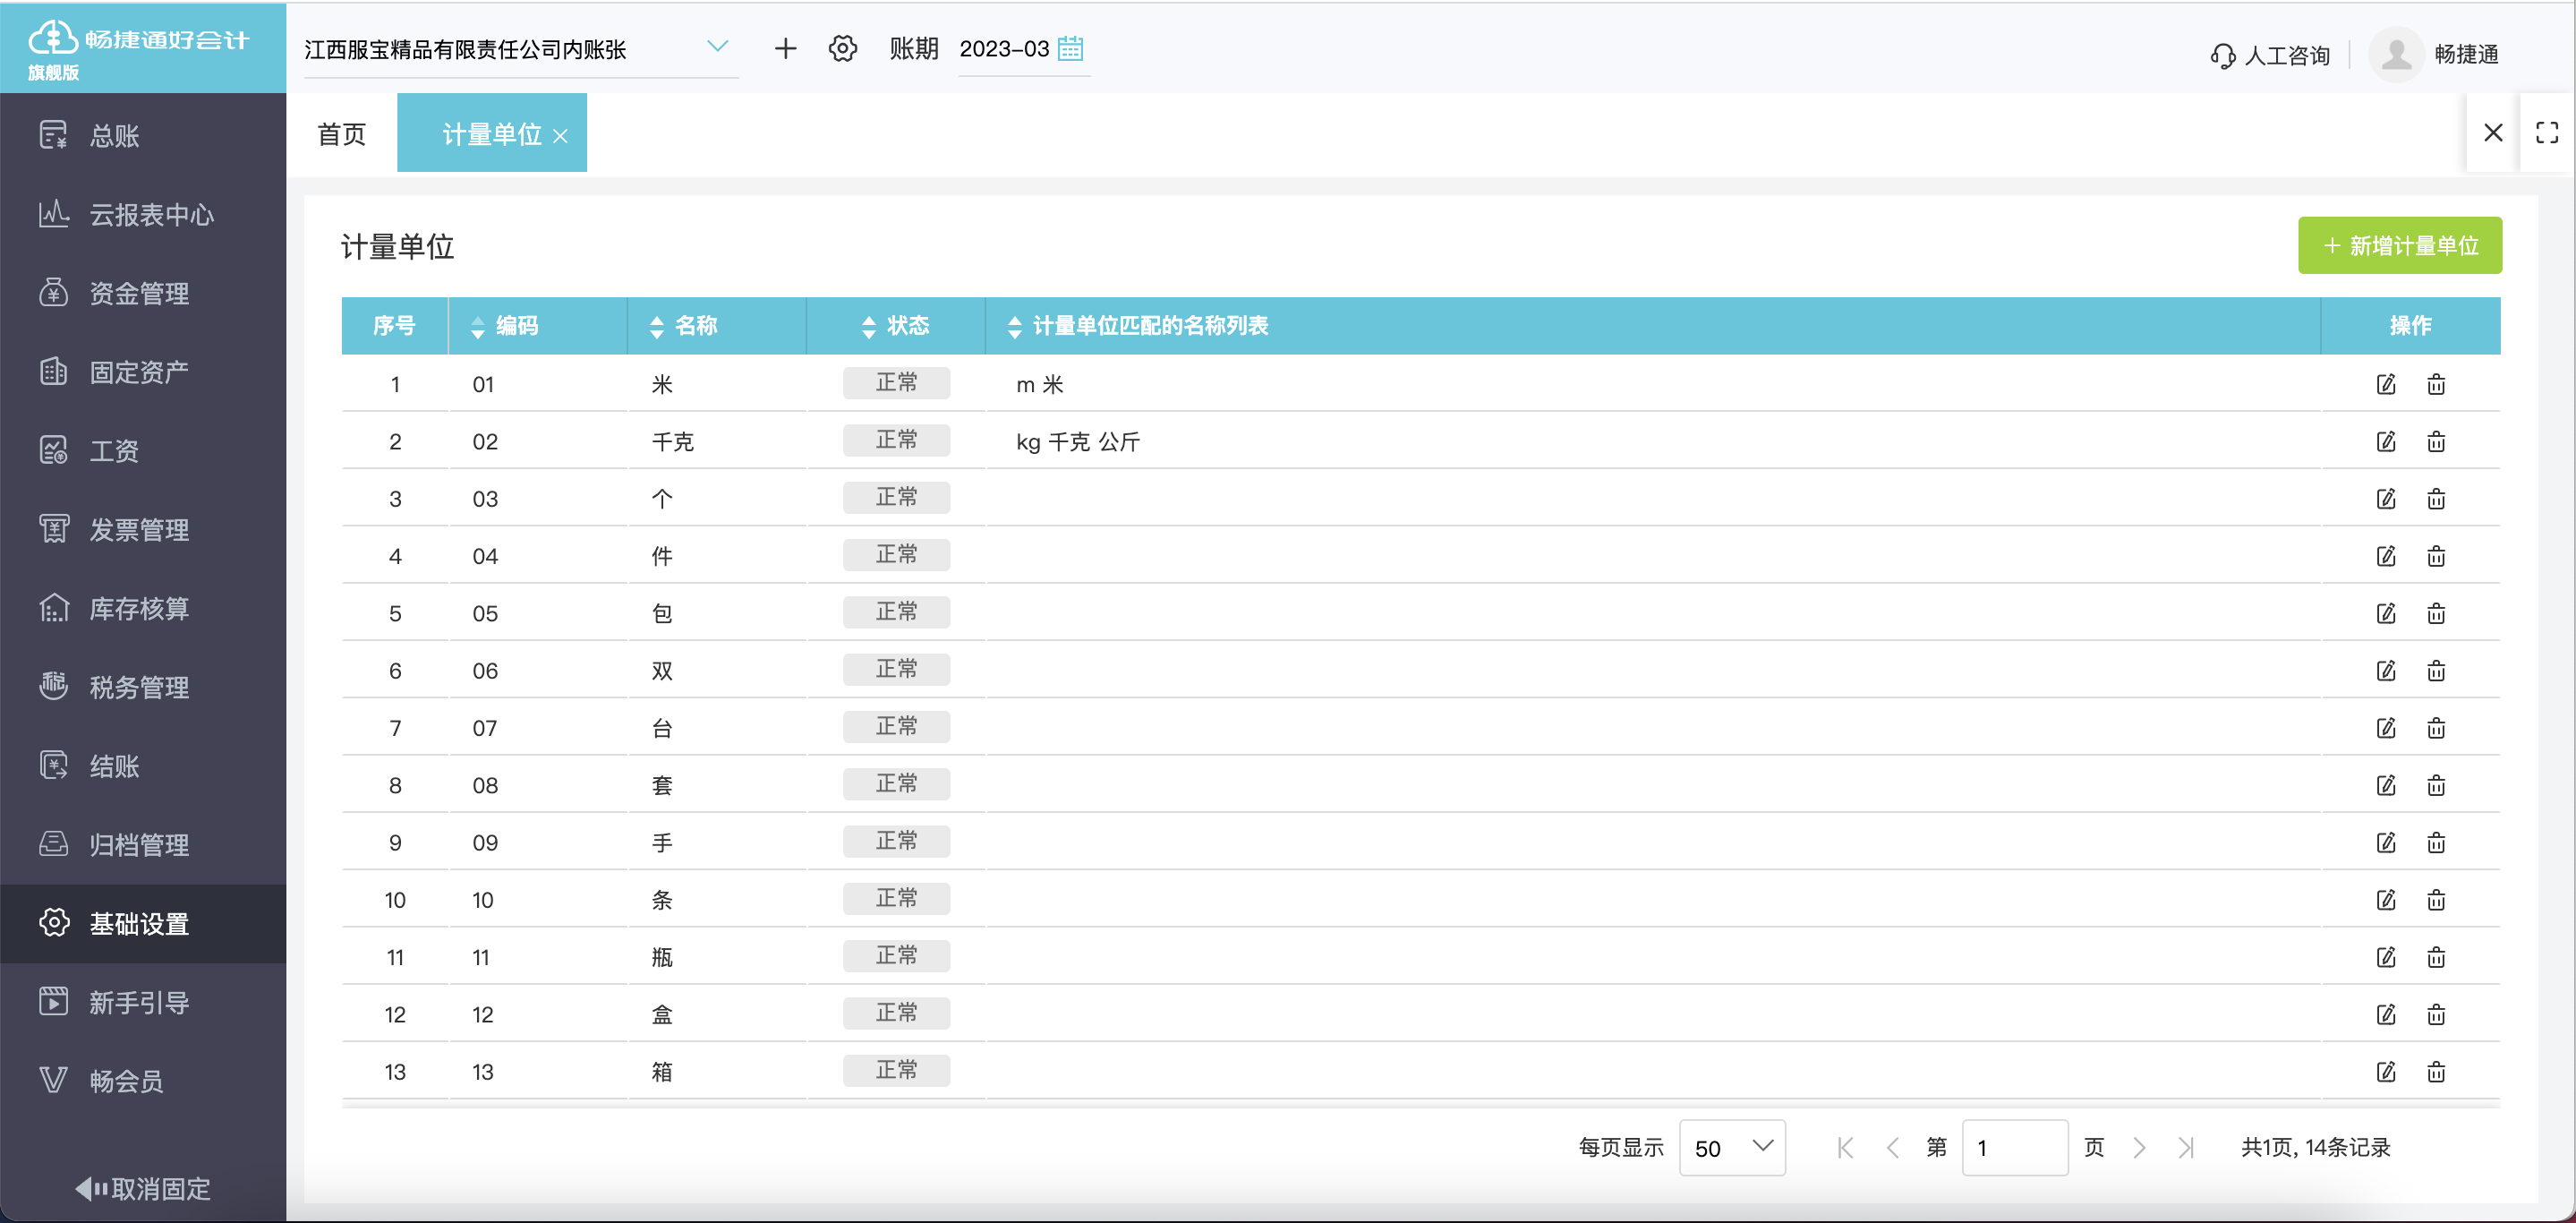The width and height of the screenshot is (2576, 1223).
Task: Expand the account dropdown 江西服宝精品
Action: tap(718, 47)
